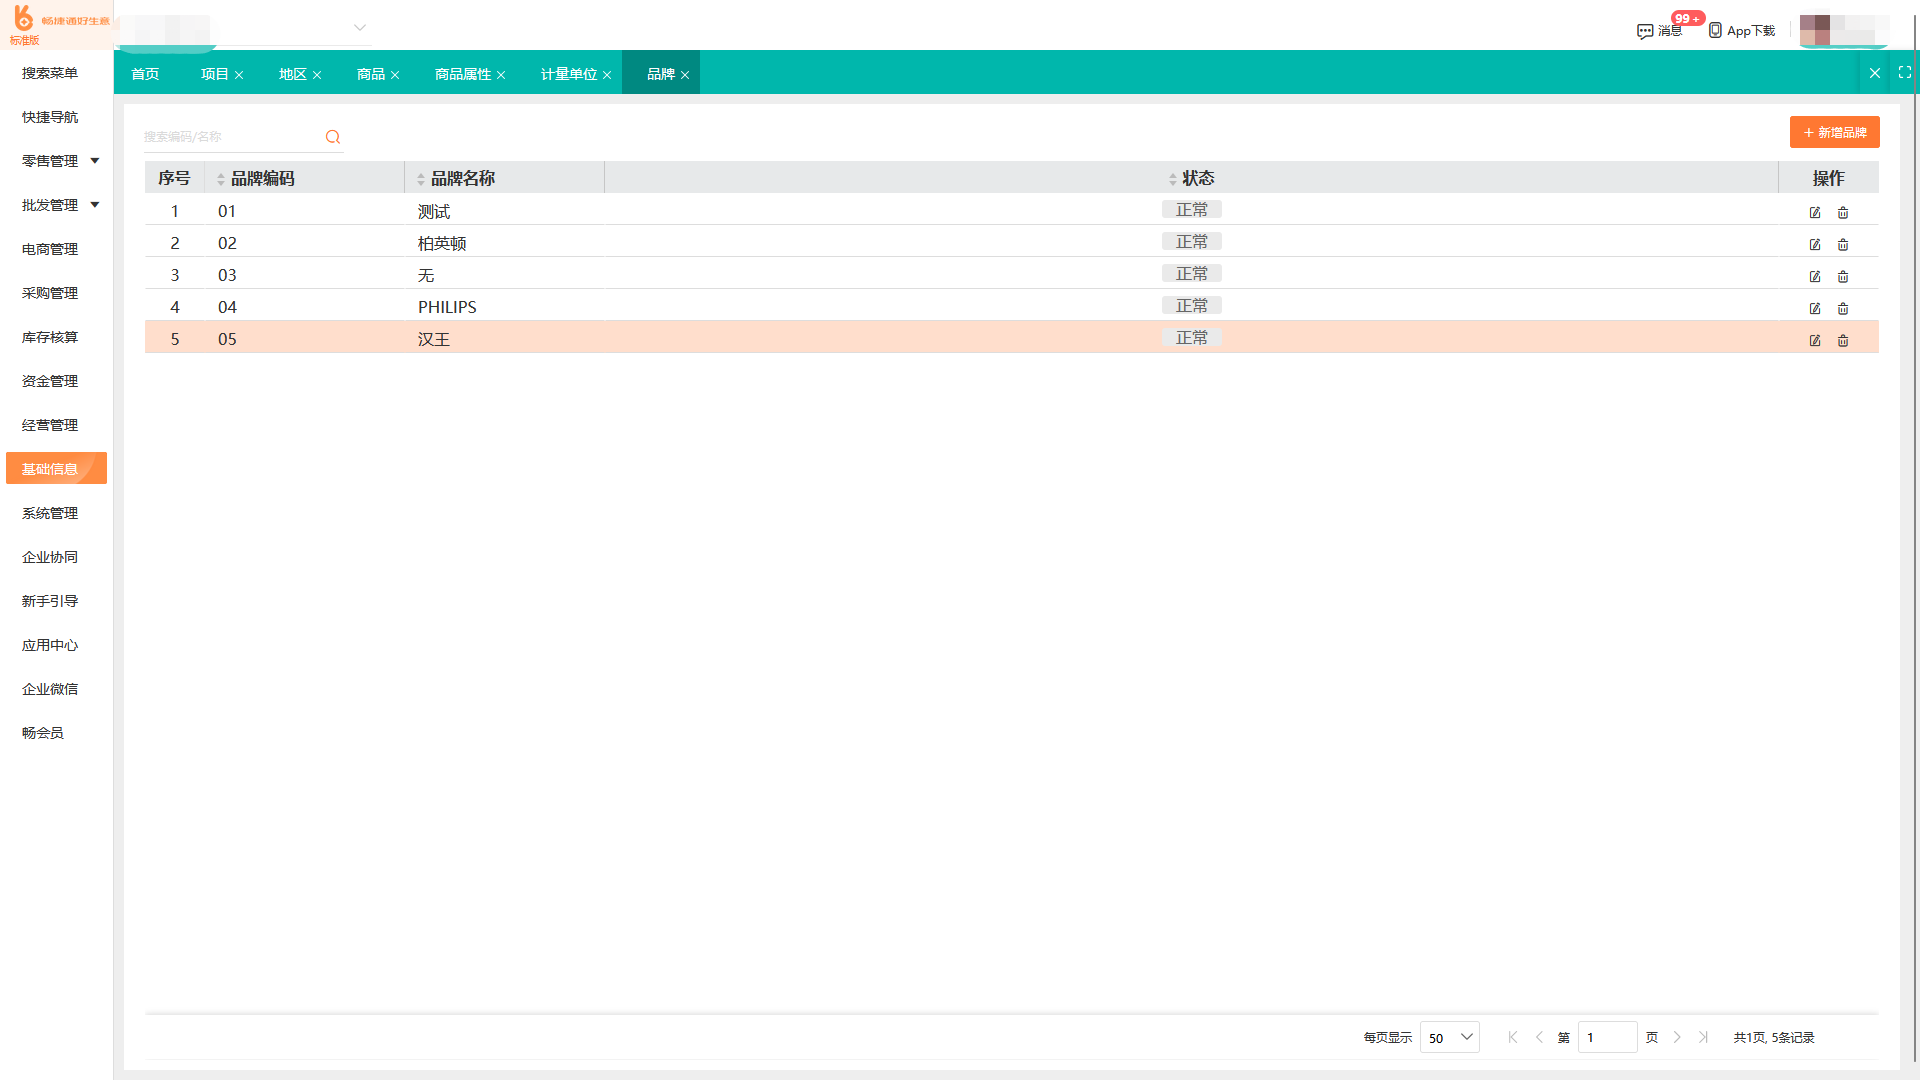Toggle 正常 status for PHILIPS brand

(1191, 305)
